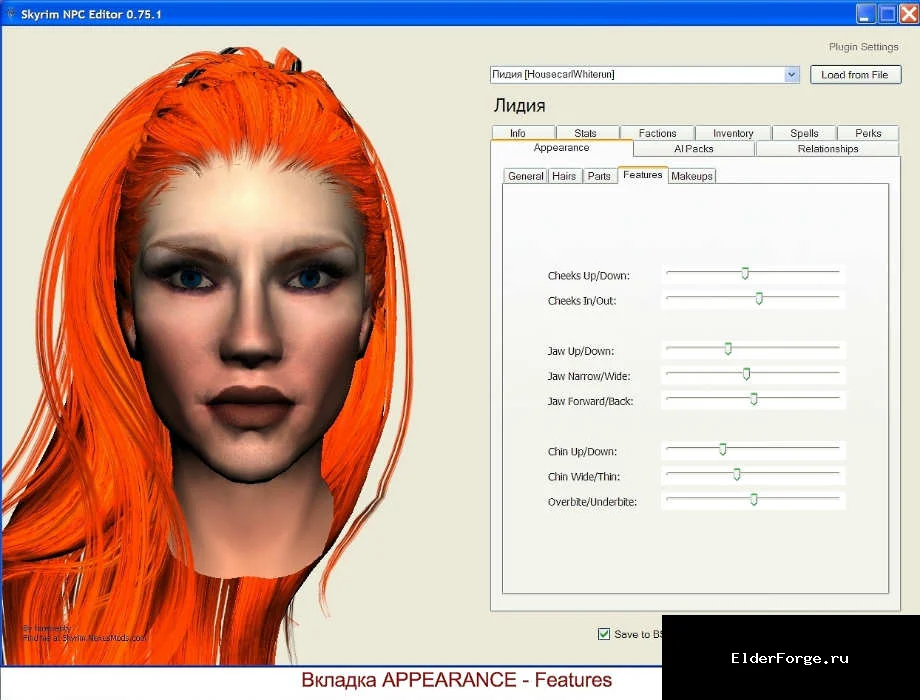Open the Makeups sub-tab

tap(692, 176)
